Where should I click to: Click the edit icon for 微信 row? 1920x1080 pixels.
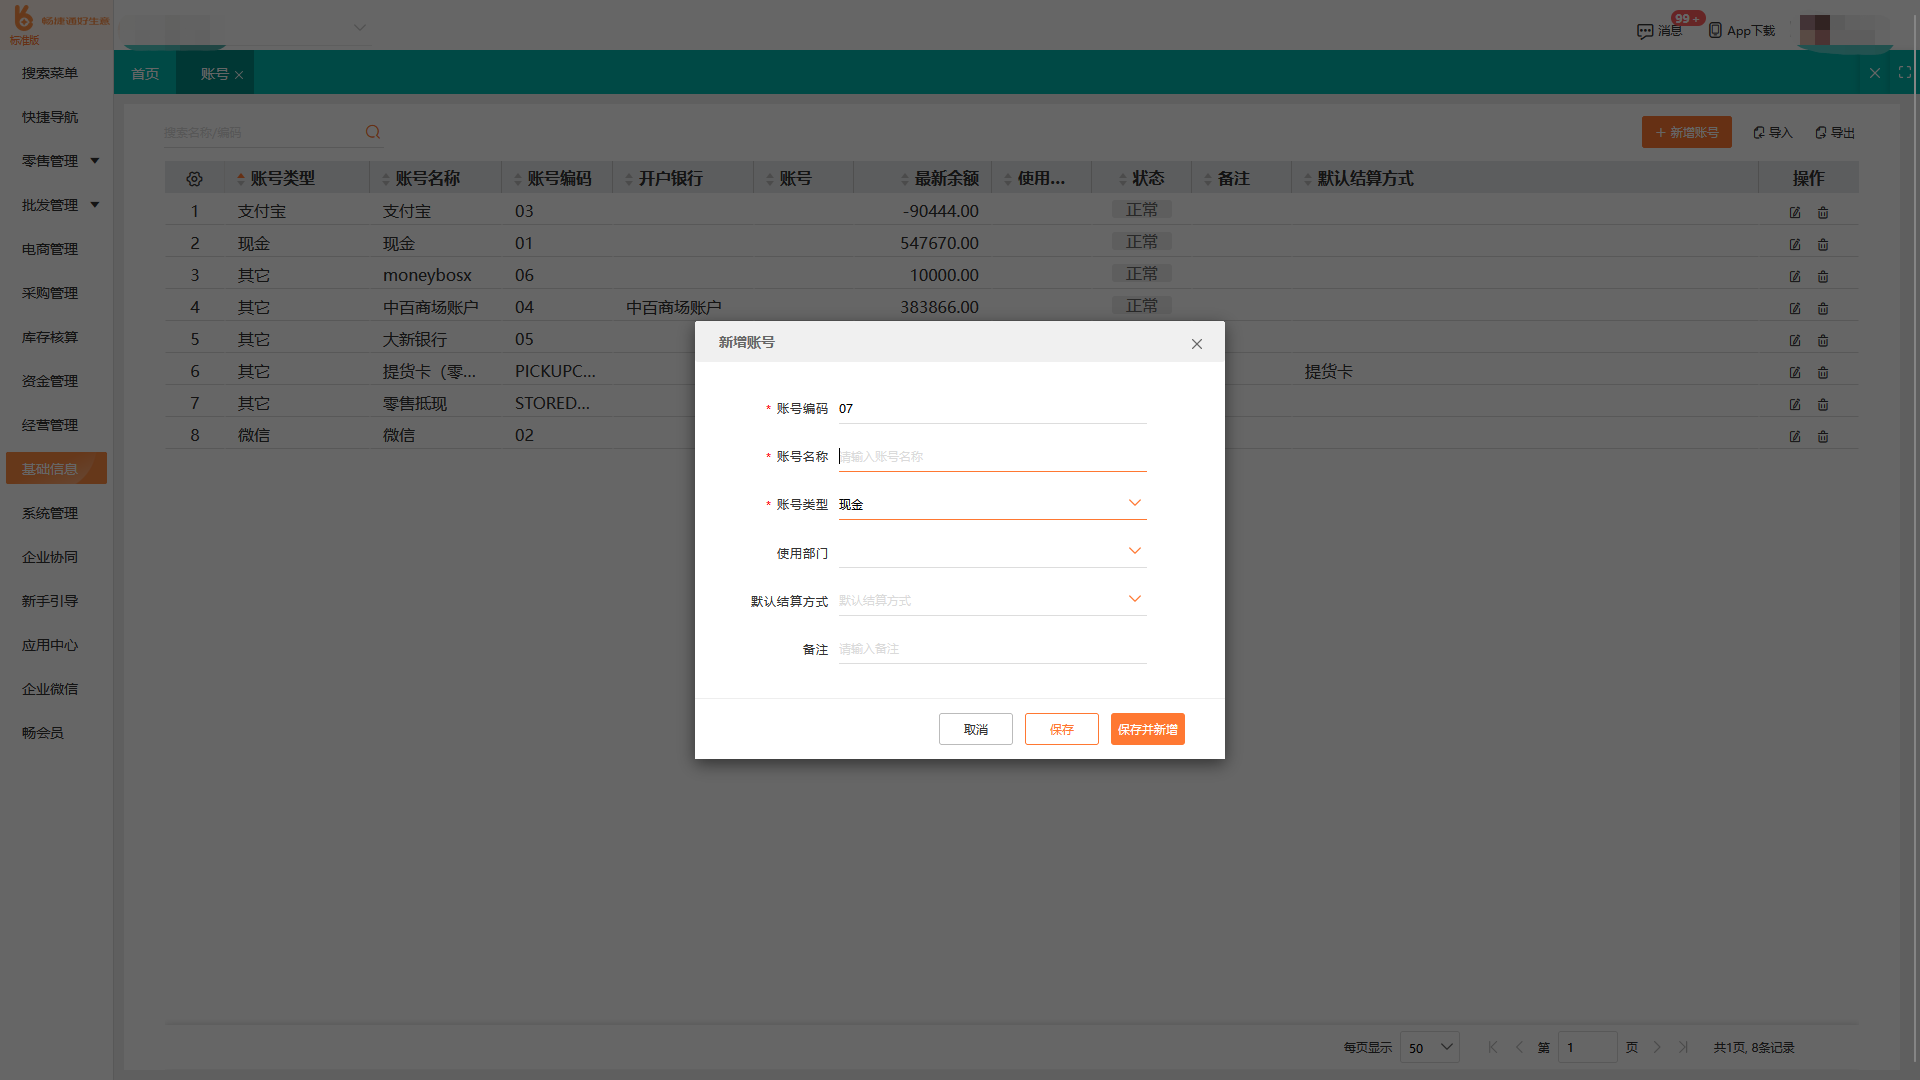click(x=1795, y=435)
